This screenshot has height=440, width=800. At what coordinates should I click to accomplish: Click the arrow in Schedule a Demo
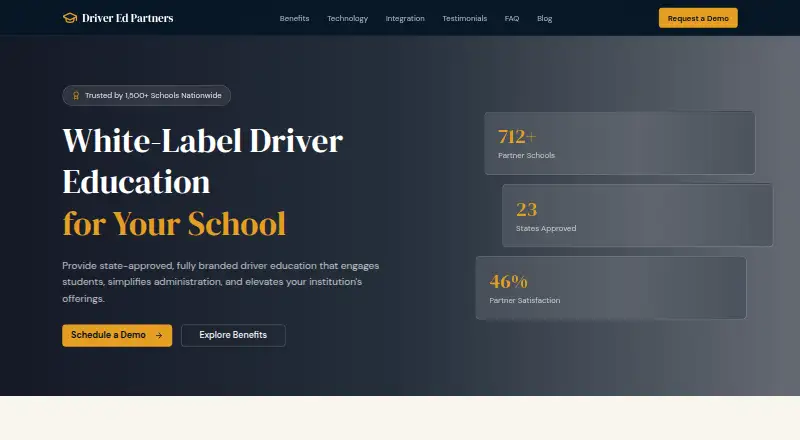(159, 335)
